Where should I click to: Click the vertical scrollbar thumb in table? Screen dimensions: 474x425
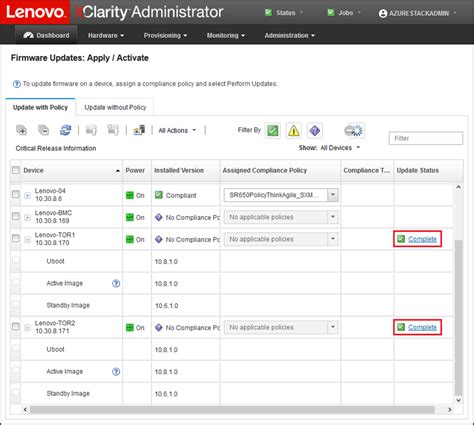point(459,317)
